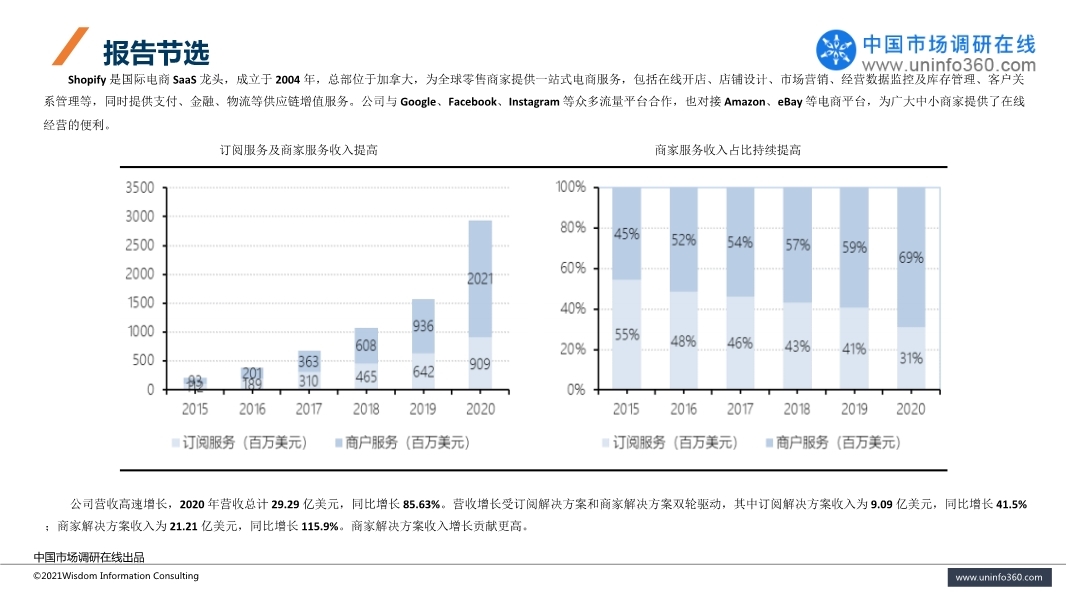Click the ©2021 Wisdom Information Consulting notice

click(x=116, y=576)
